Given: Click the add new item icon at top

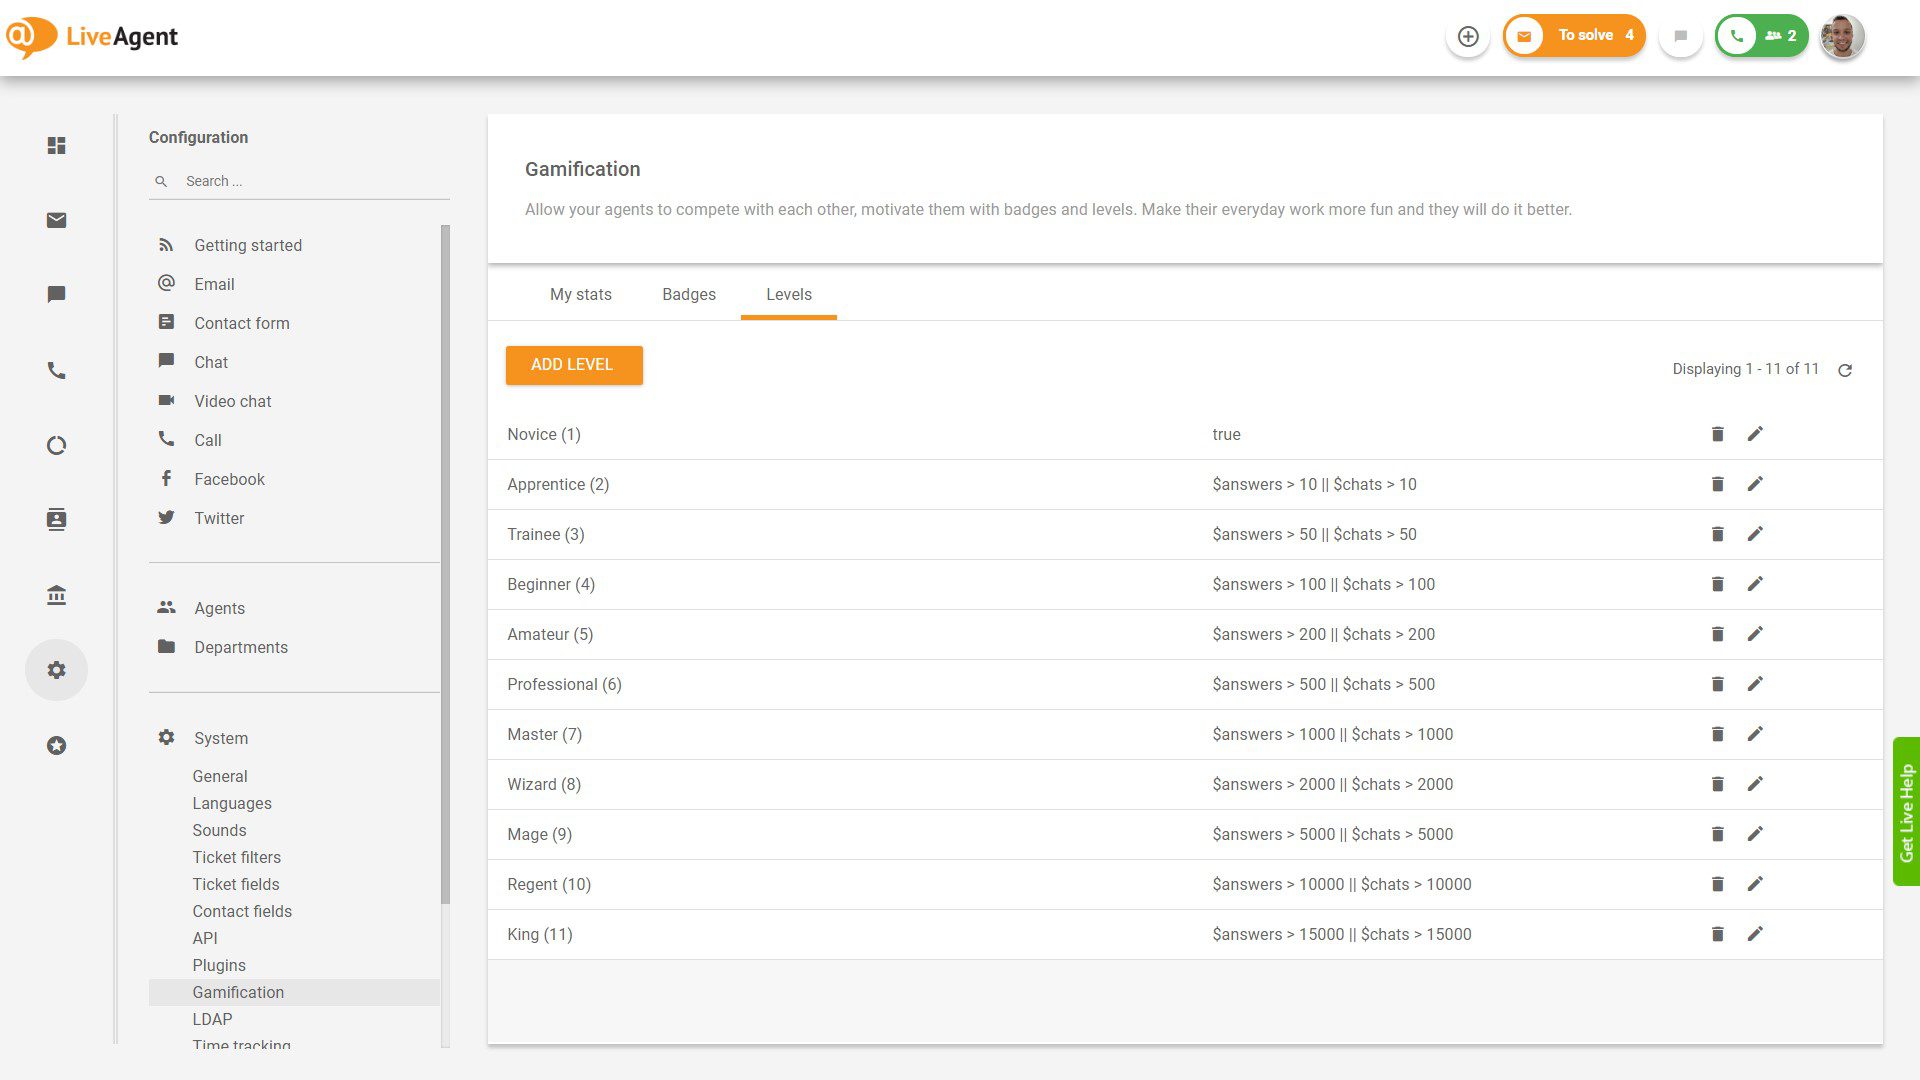Looking at the screenshot, I should 1468,36.
